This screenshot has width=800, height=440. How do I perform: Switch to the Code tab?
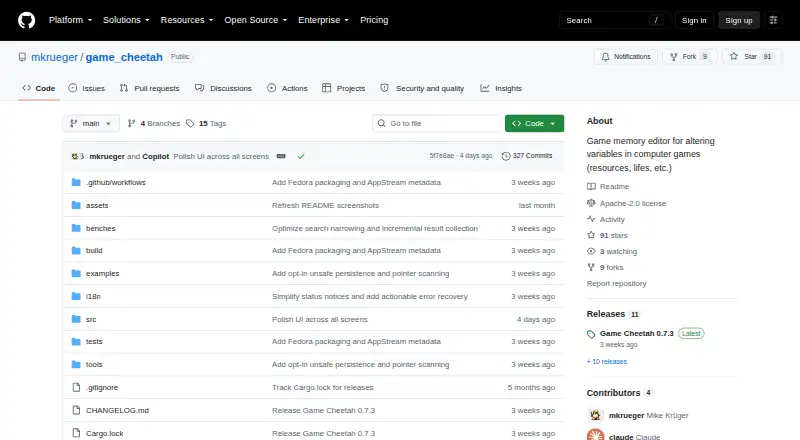(x=39, y=88)
